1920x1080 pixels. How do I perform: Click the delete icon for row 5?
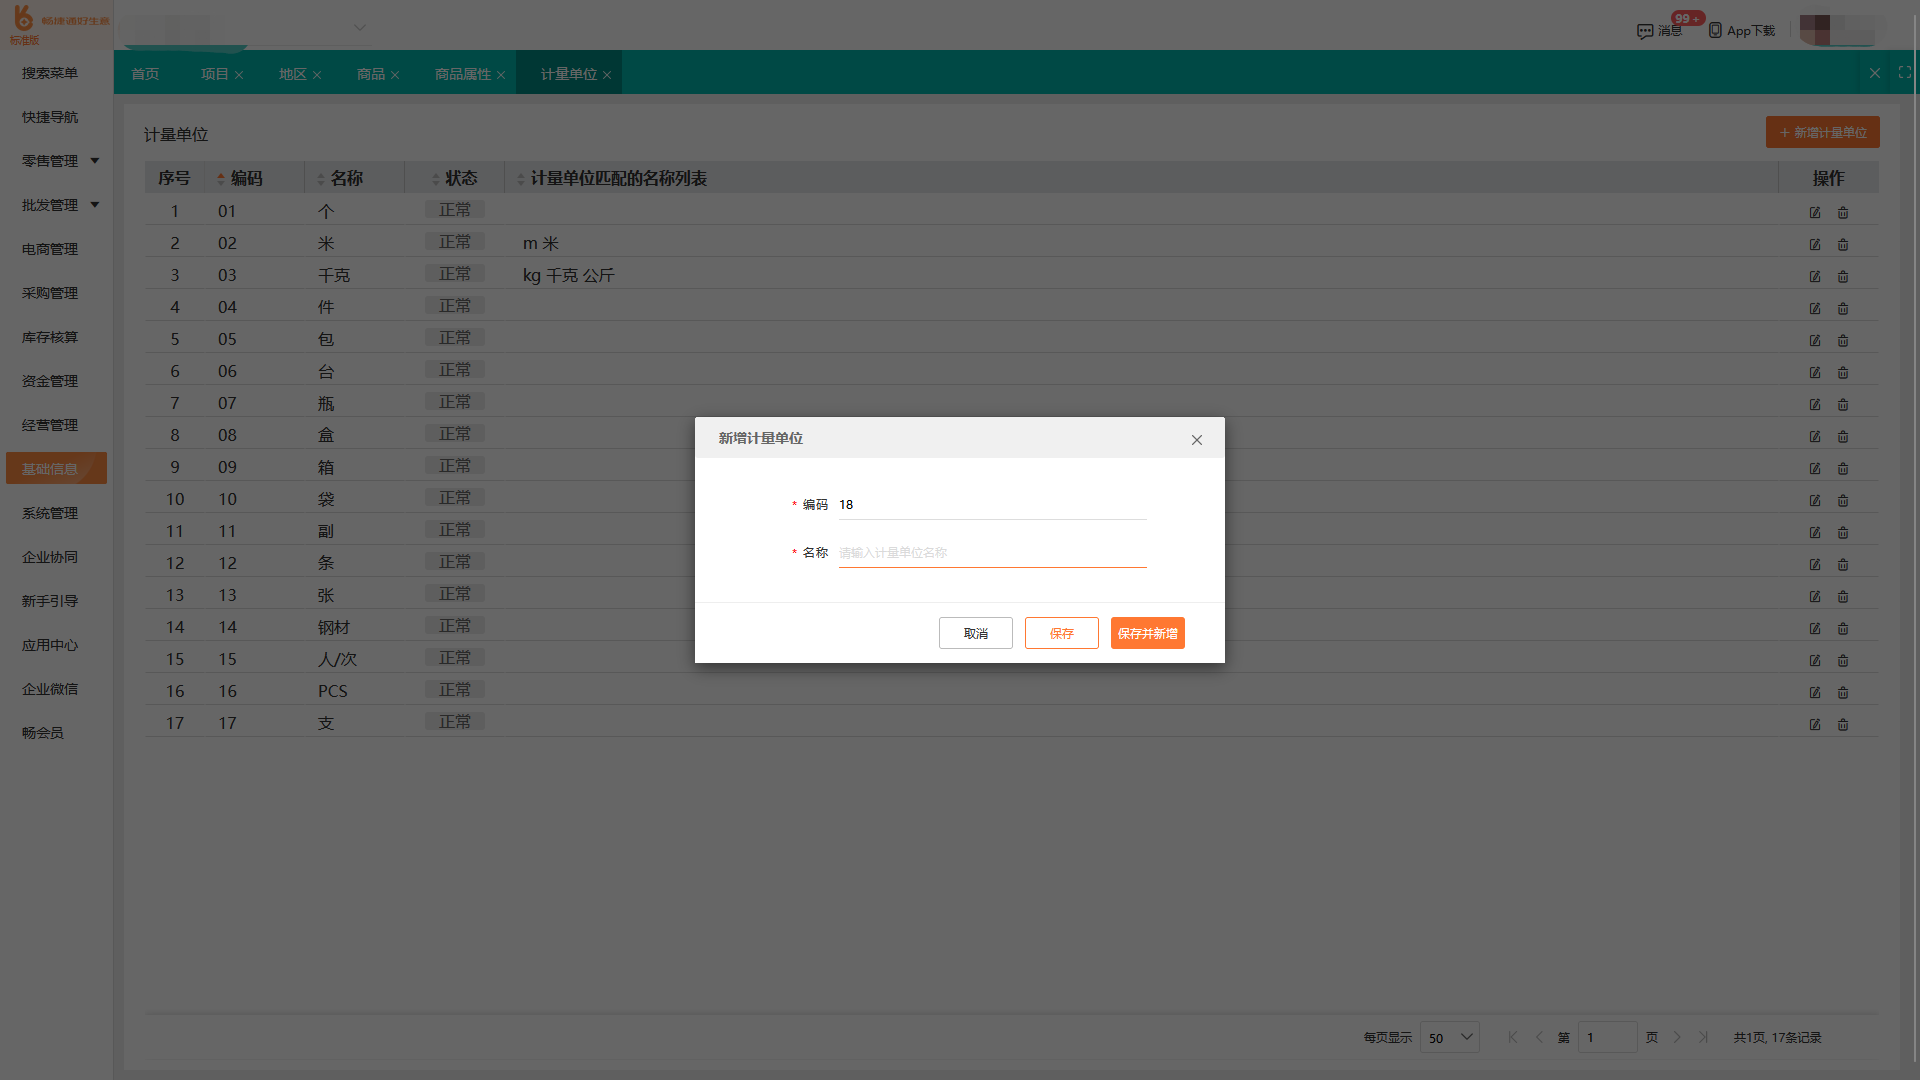click(1844, 340)
